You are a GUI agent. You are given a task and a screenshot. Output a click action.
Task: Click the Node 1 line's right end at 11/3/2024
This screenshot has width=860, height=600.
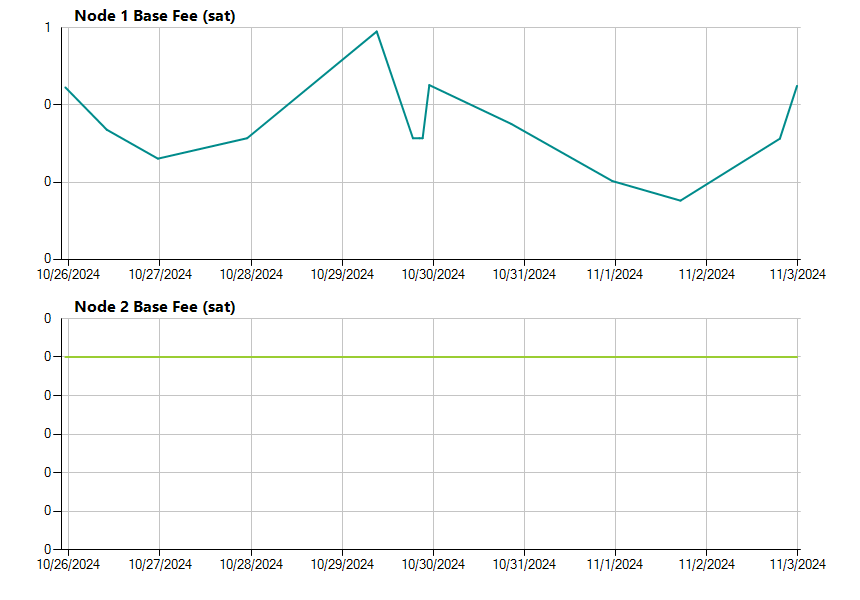click(797, 86)
